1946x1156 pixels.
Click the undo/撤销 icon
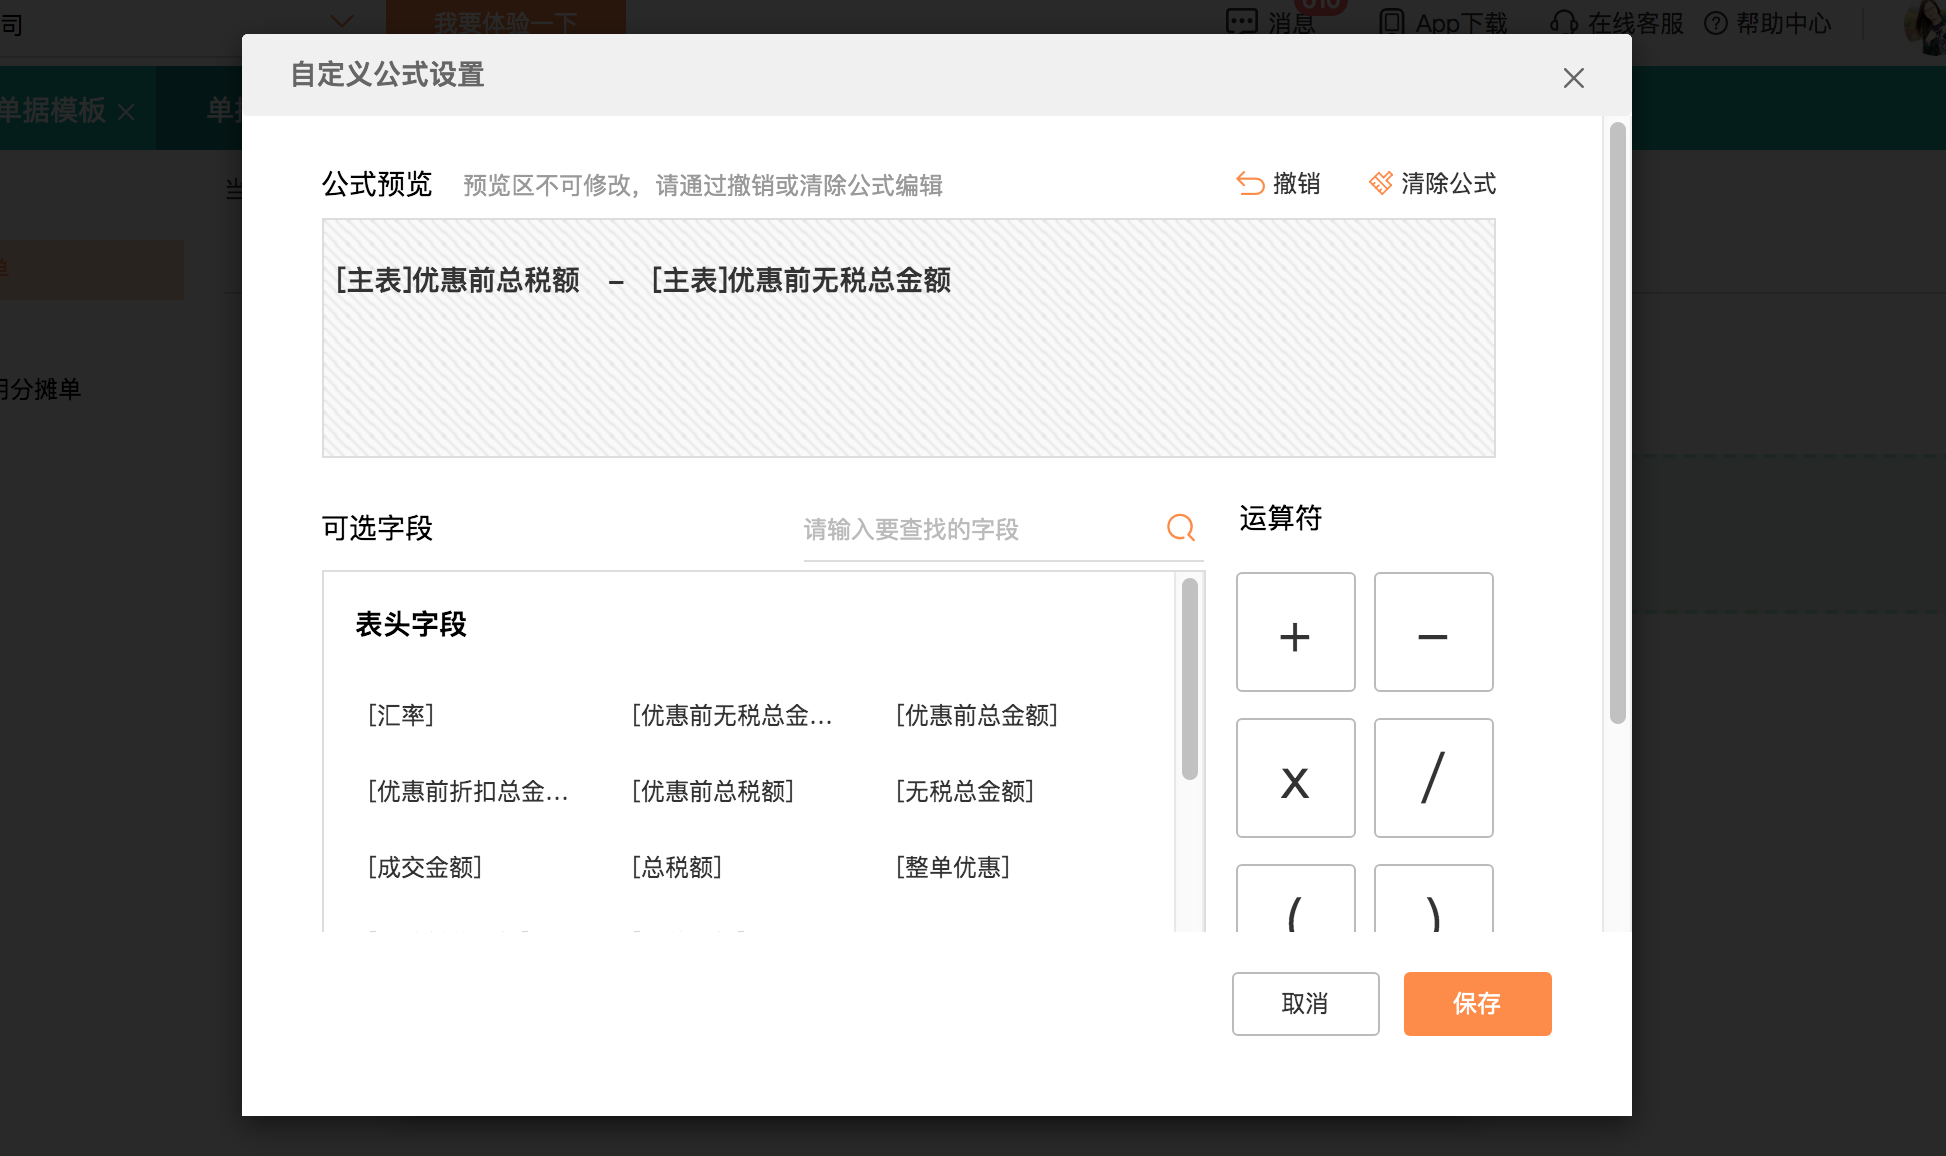click(x=1247, y=184)
